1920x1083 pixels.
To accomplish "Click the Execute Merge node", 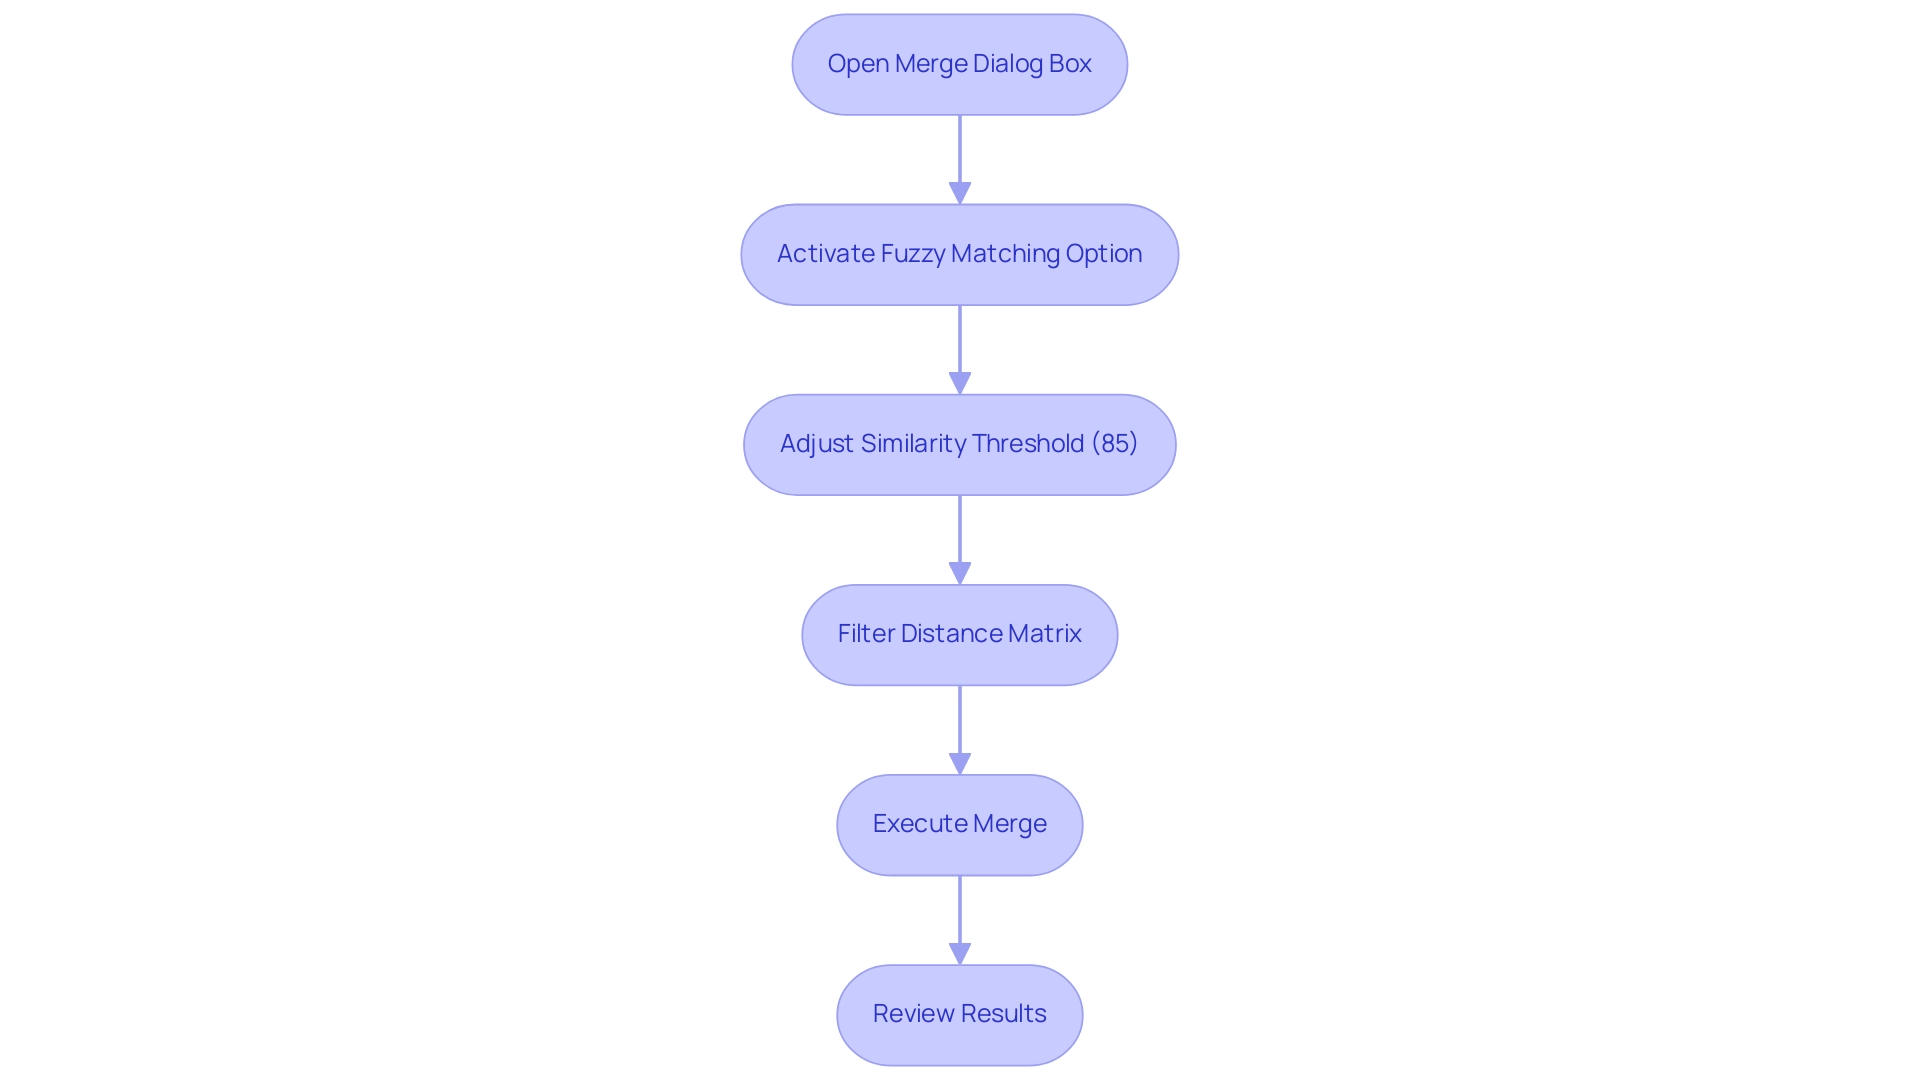I will [x=960, y=823].
